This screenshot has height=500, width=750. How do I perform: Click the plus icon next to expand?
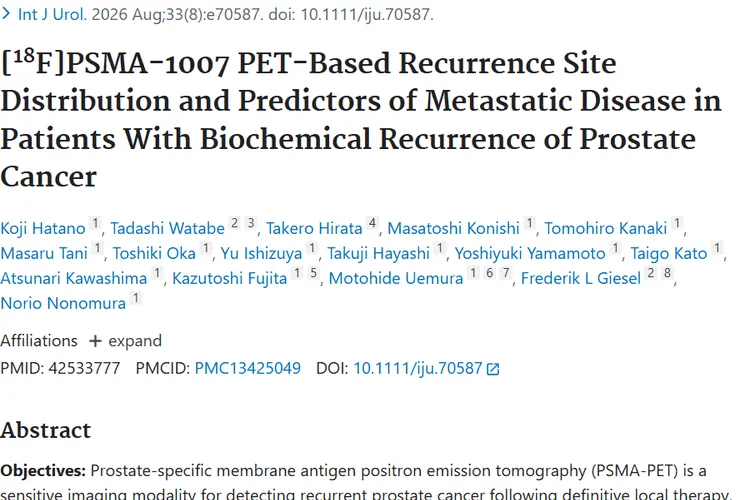pyautogui.click(x=95, y=341)
